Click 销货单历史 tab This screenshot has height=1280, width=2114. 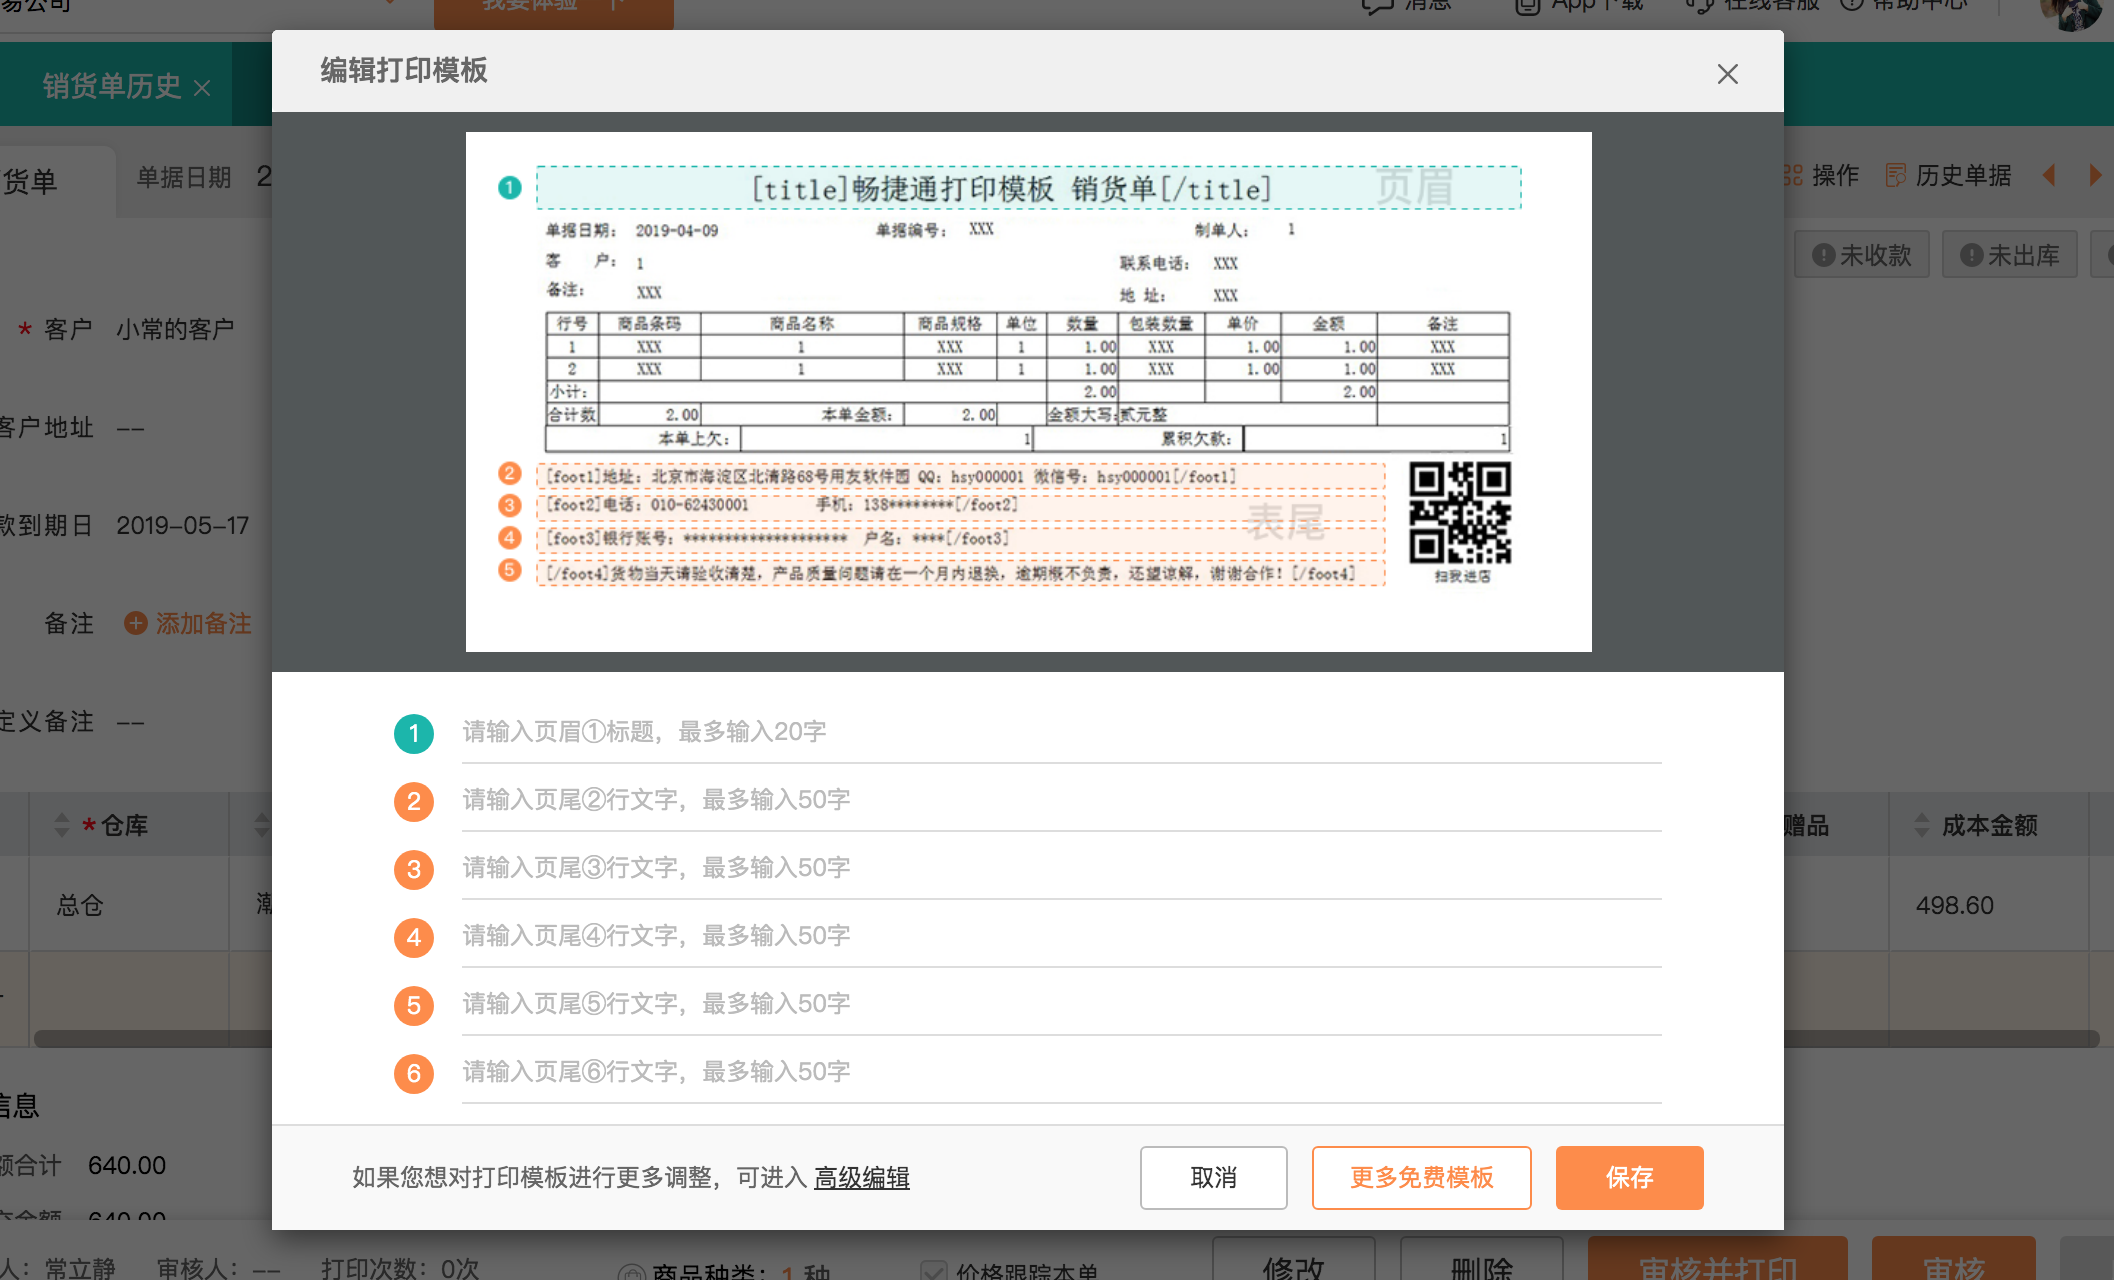pyautogui.click(x=113, y=85)
